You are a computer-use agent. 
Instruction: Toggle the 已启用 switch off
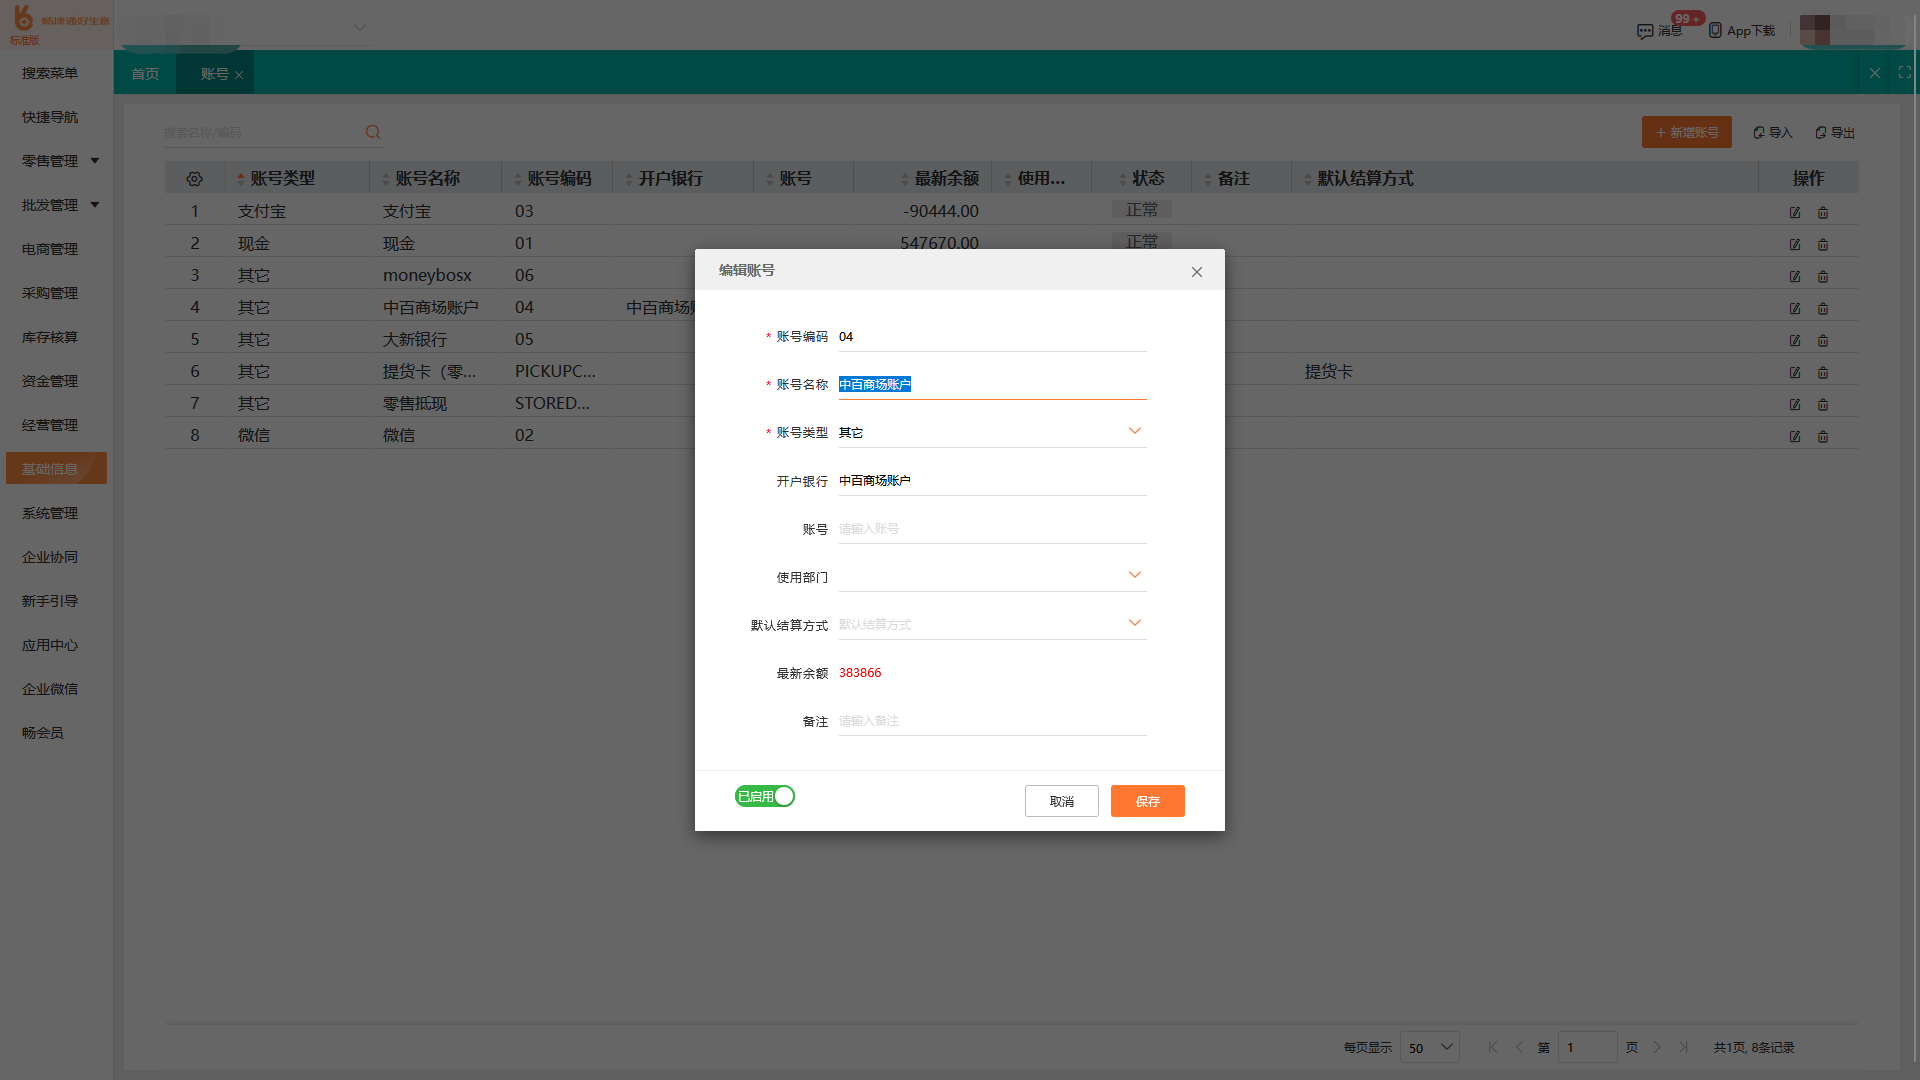[765, 795]
